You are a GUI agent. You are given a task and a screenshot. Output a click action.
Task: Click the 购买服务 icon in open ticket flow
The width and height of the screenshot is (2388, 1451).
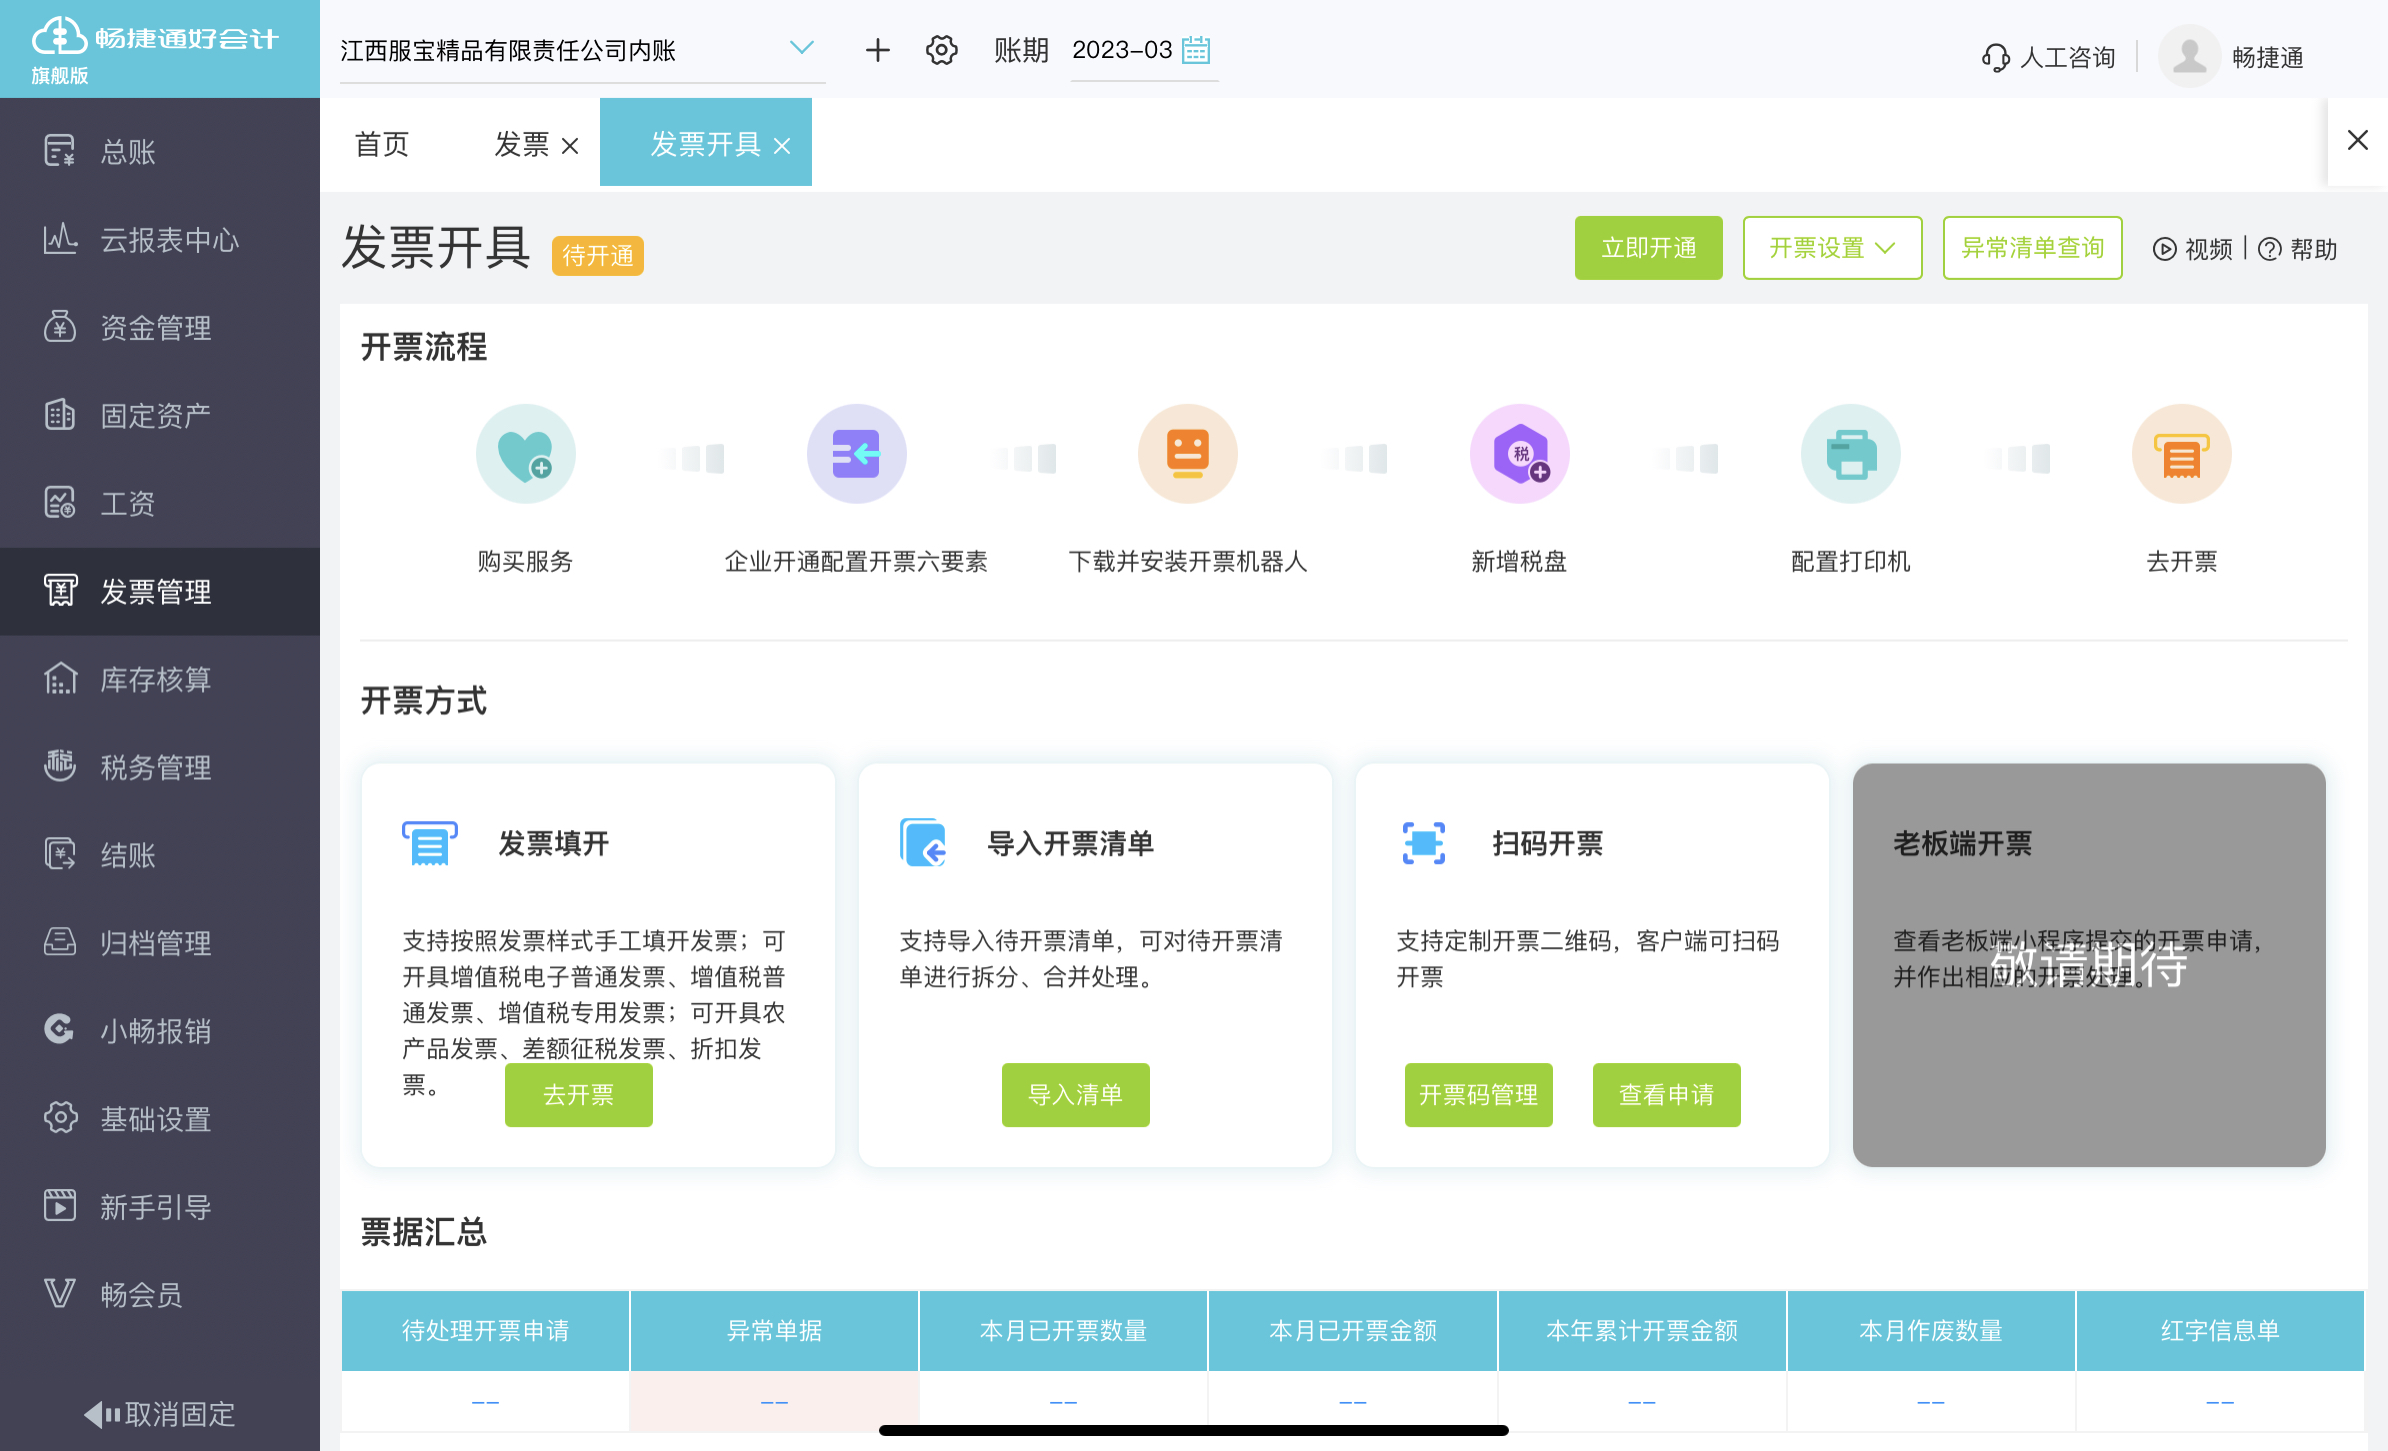point(524,454)
